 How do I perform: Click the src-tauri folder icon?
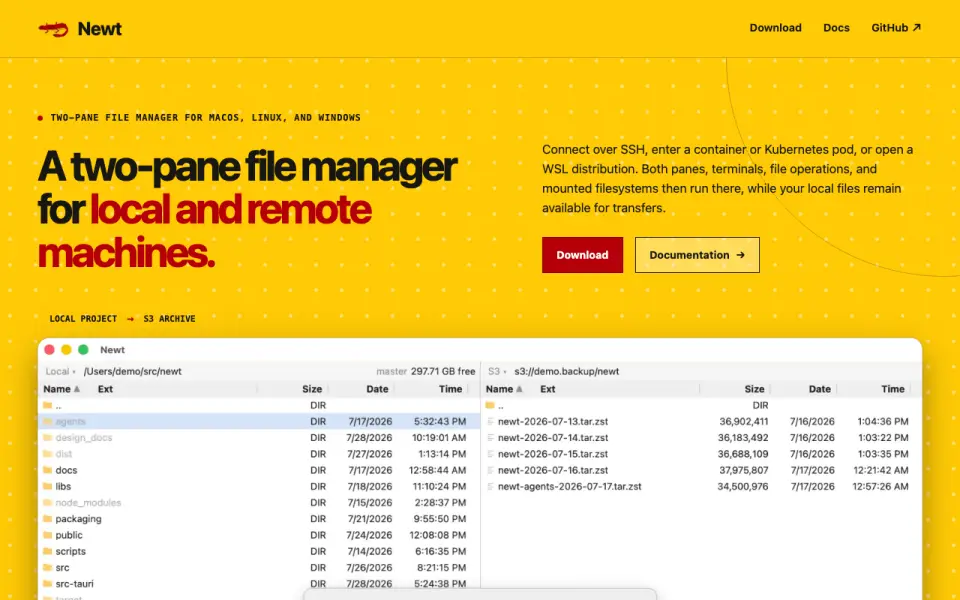(48, 583)
